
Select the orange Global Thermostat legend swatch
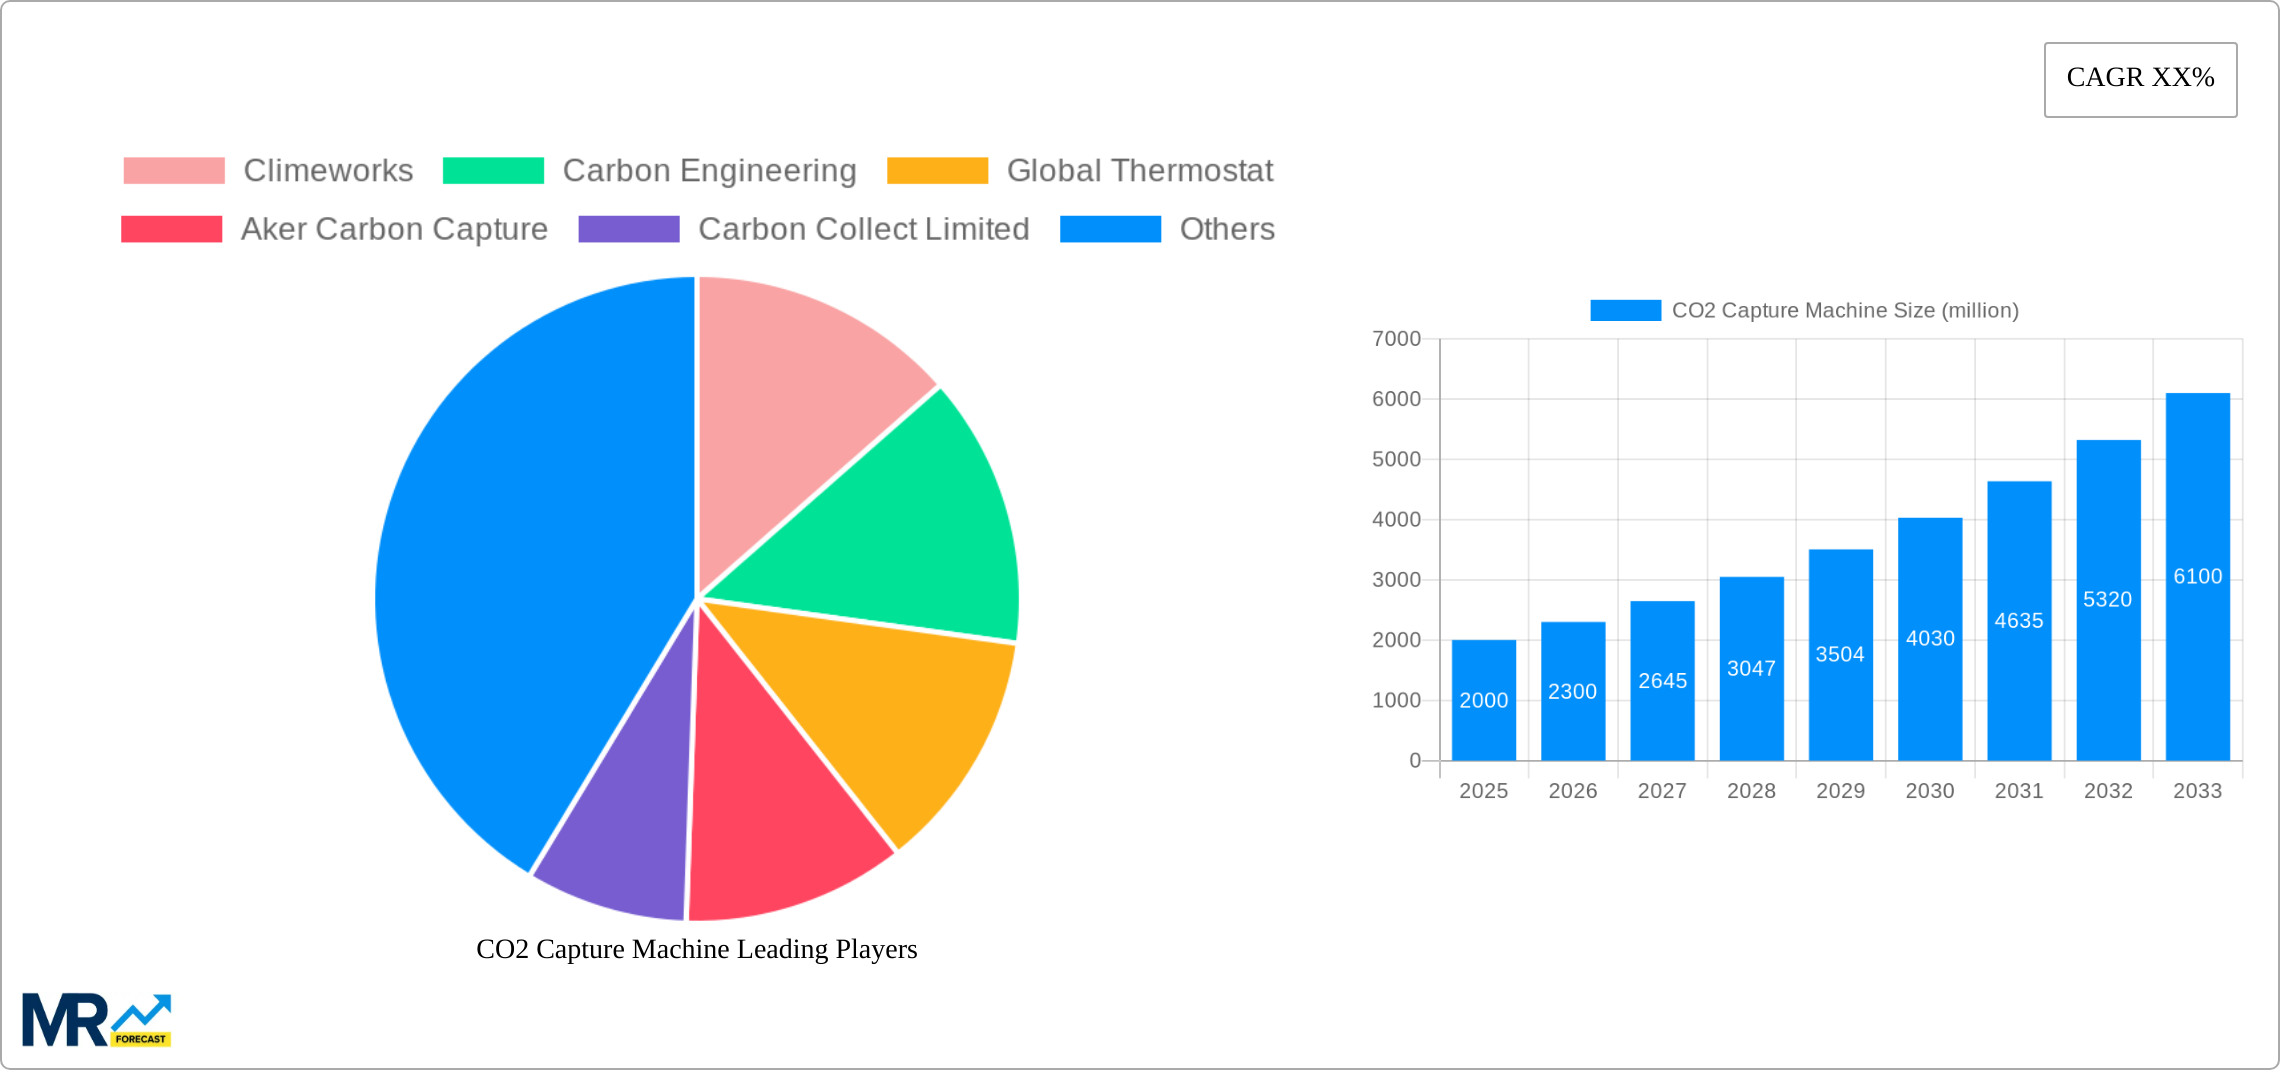(x=936, y=170)
